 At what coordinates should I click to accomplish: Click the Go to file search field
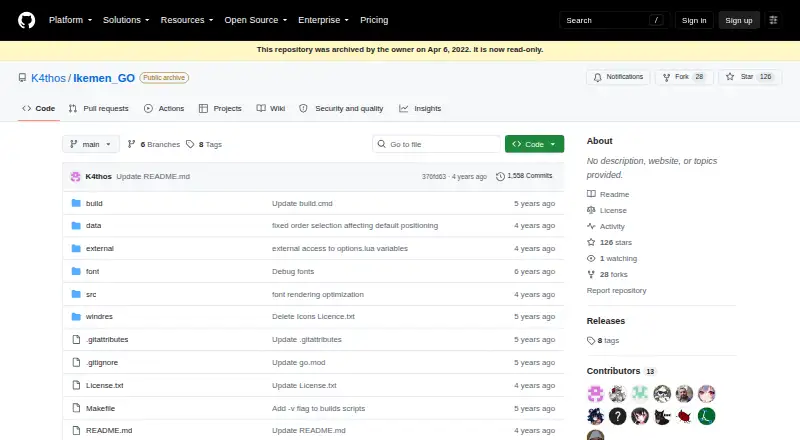pos(437,144)
